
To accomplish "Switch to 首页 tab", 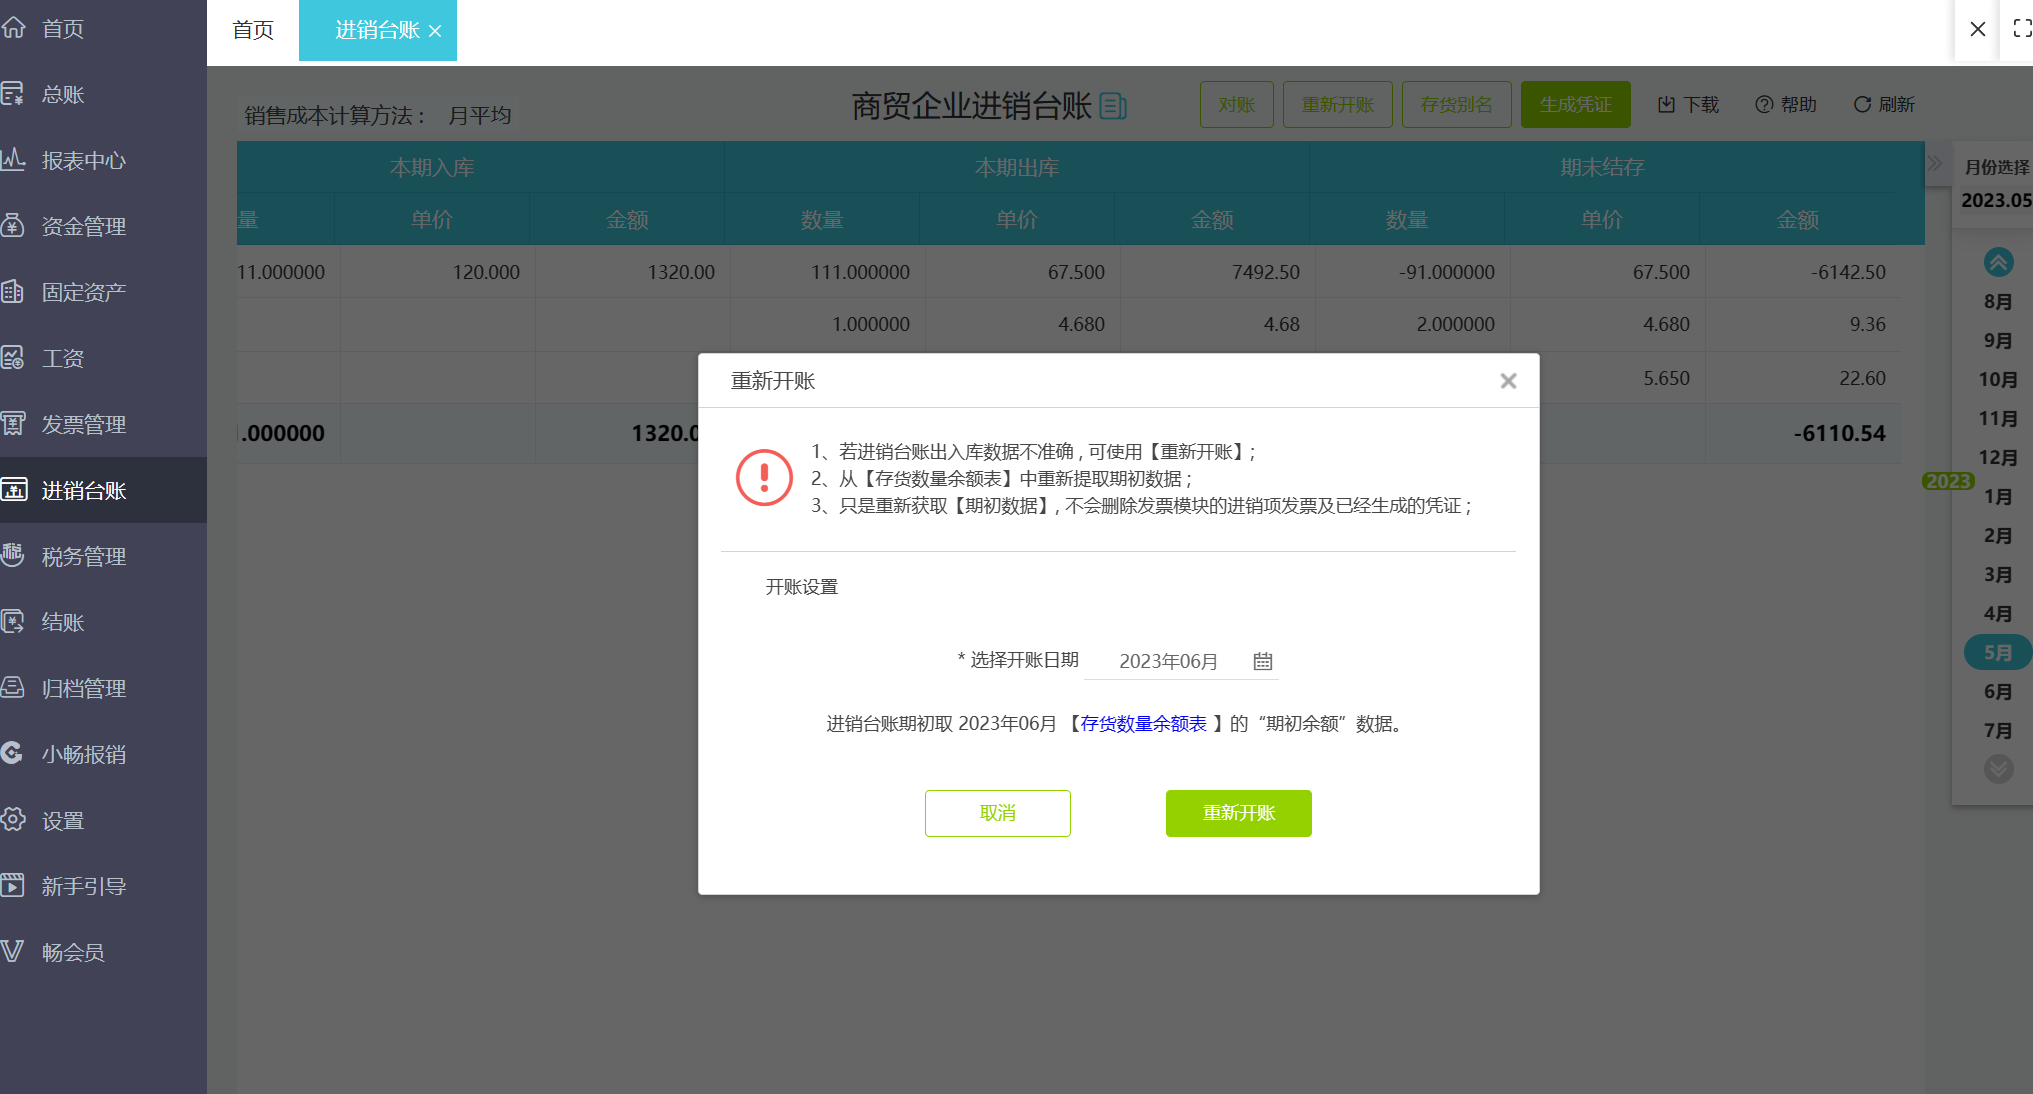I will [x=253, y=30].
